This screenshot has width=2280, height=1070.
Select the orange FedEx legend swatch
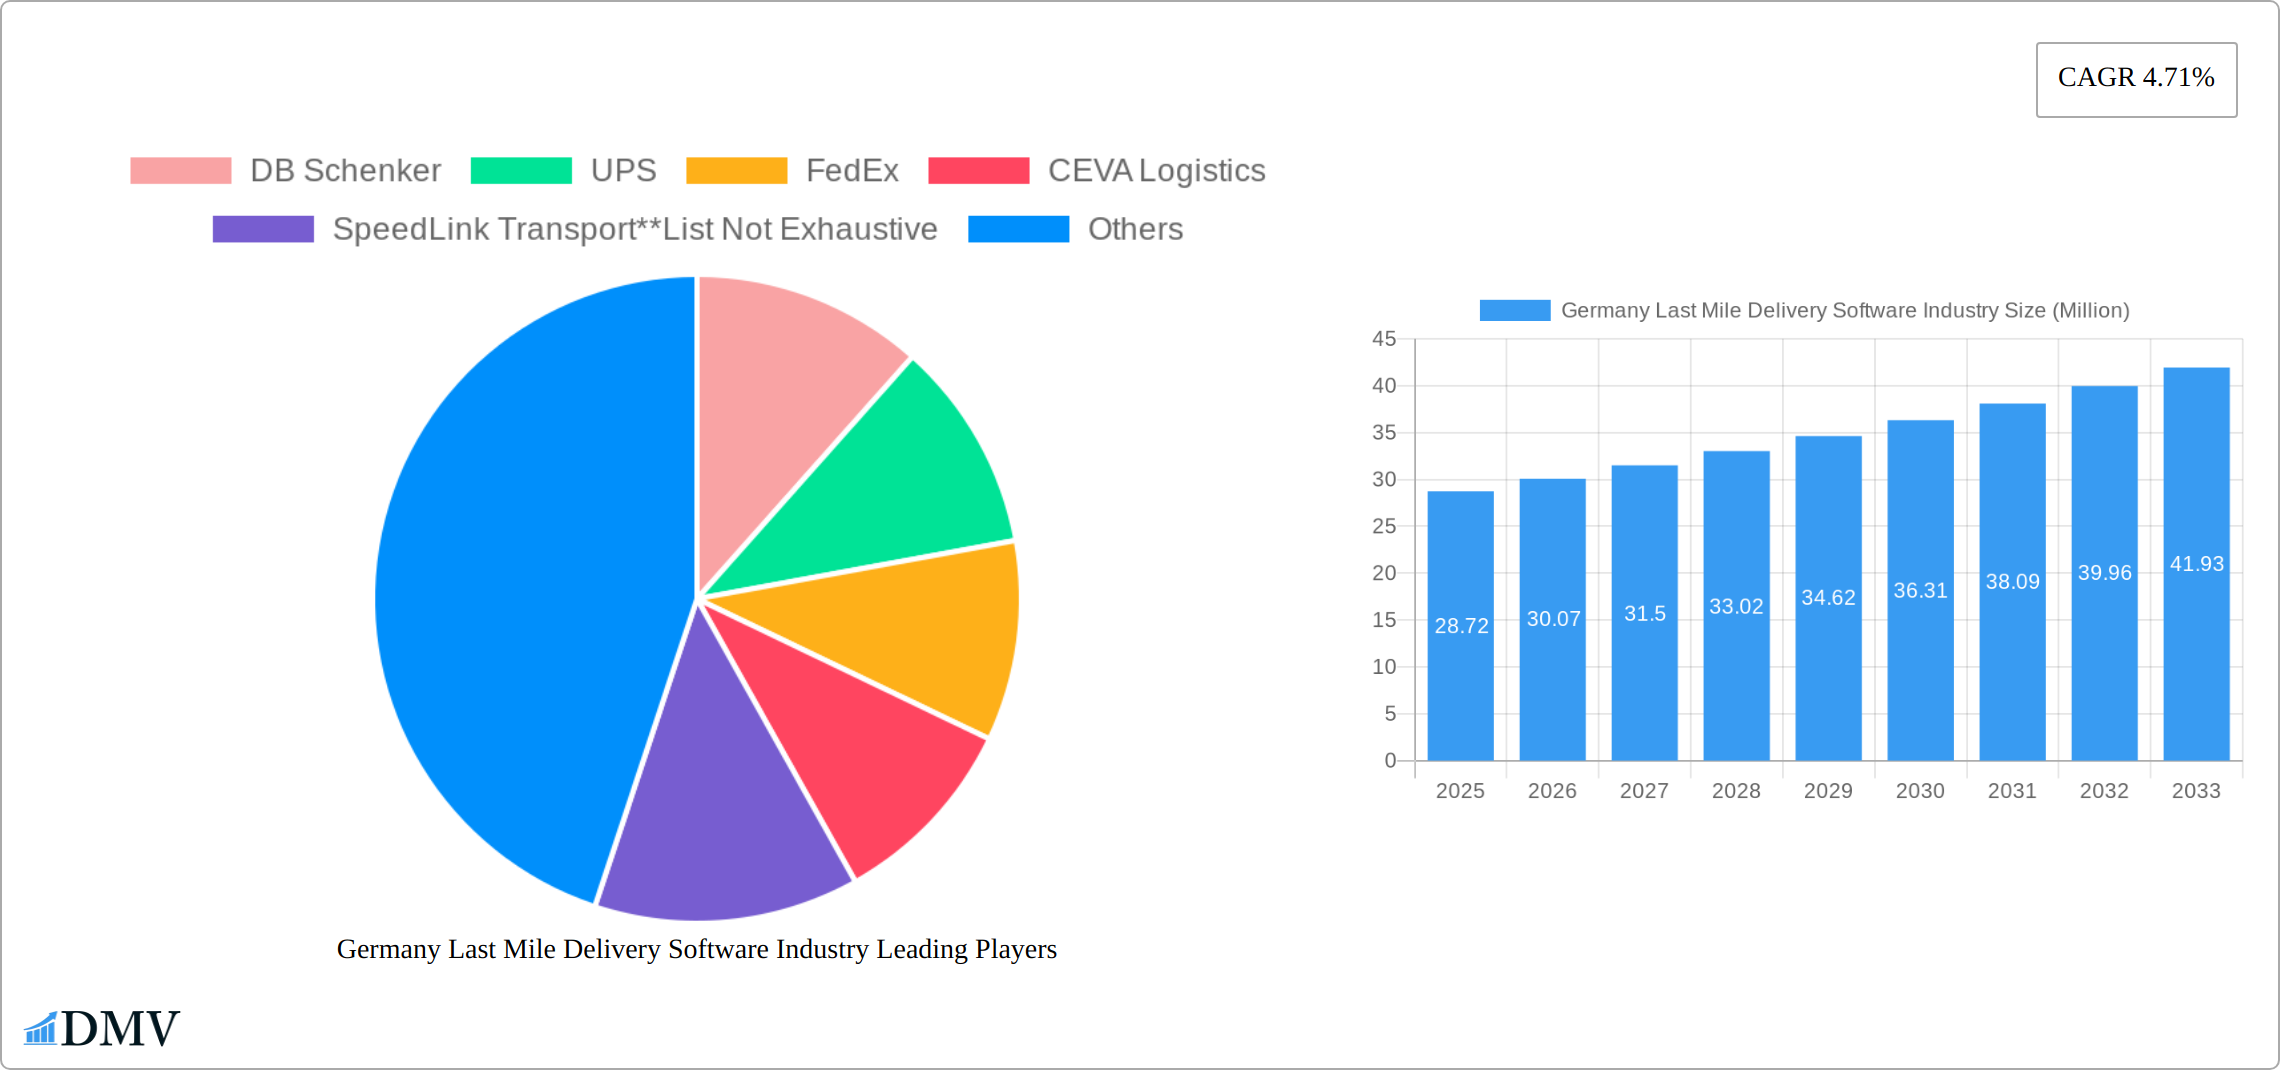[737, 170]
